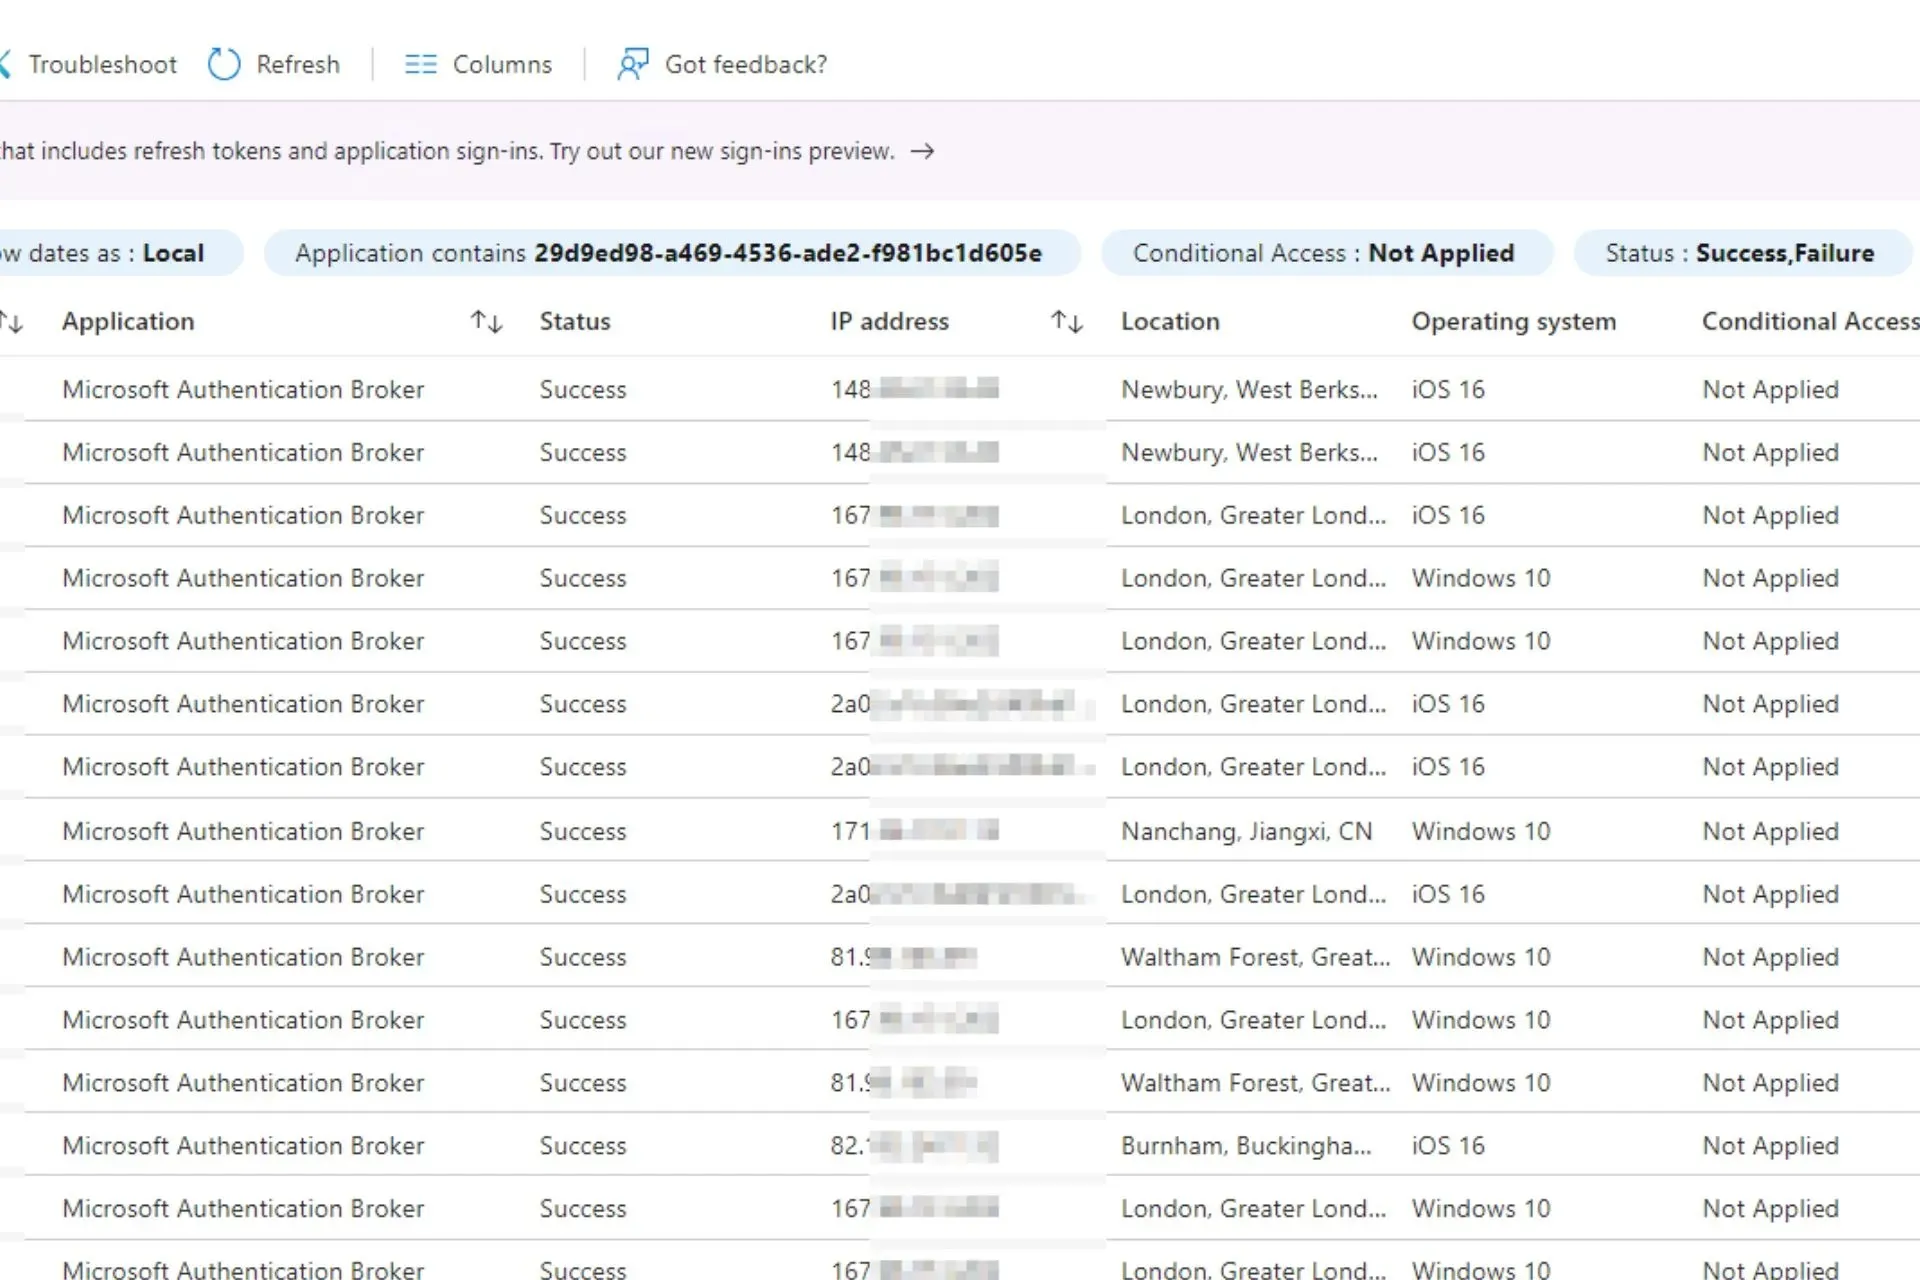Toggle the Status Success Failure filter
The width and height of the screenshot is (1920, 1280).
1741,253
